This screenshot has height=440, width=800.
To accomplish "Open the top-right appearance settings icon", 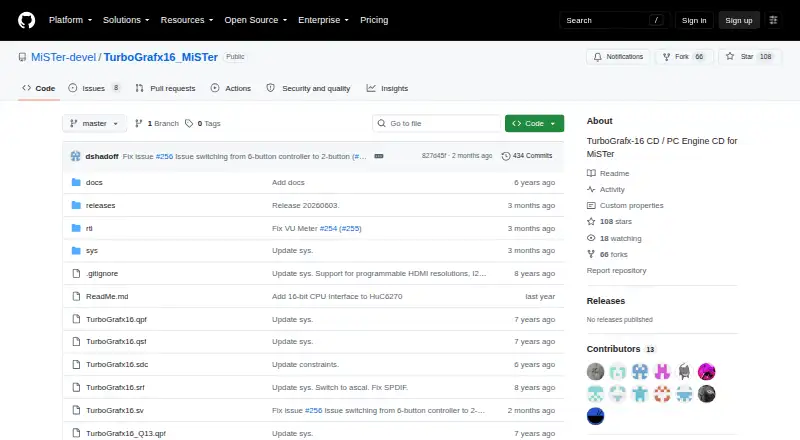I will click(773, 20).
